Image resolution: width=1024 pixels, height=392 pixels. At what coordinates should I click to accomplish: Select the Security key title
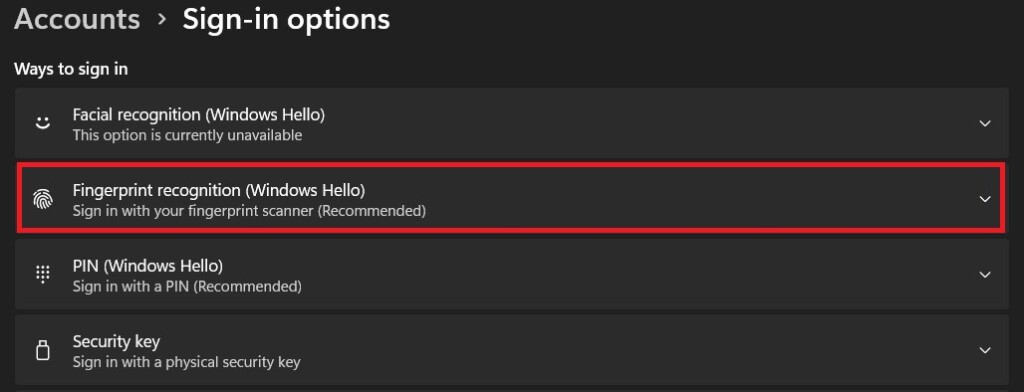(116, 342)
